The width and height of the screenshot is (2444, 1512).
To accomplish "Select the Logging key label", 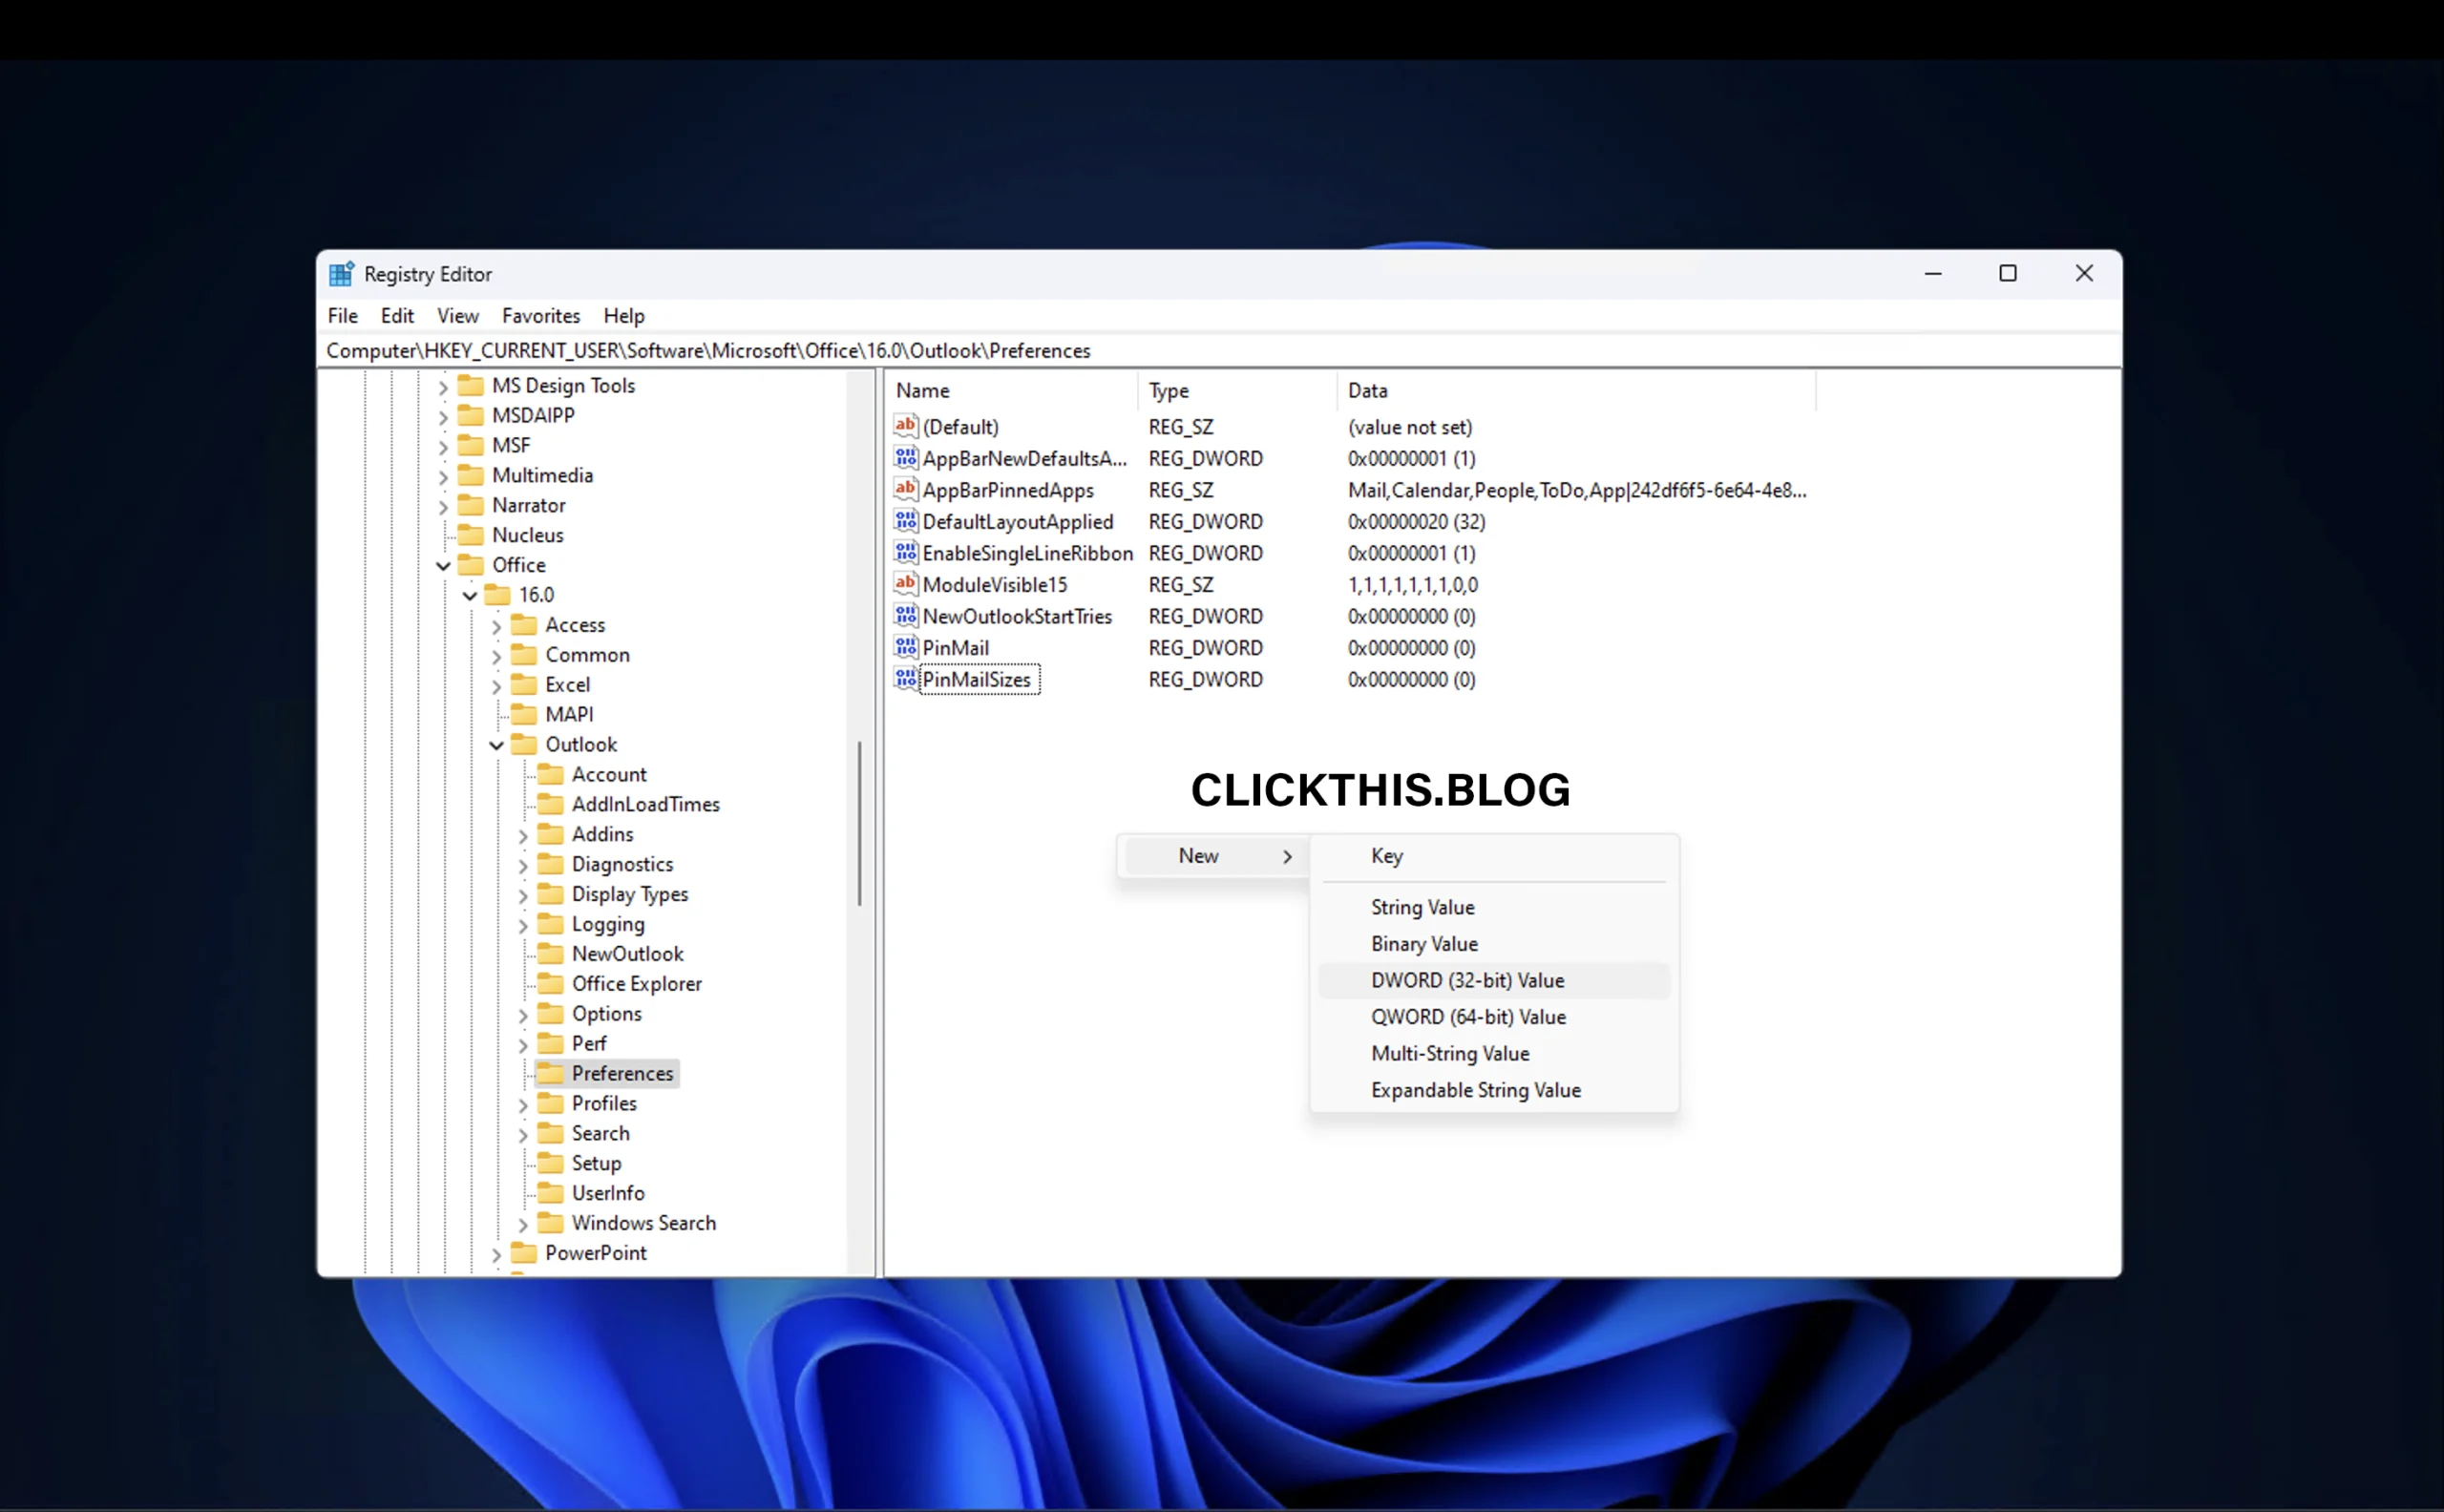I will point(608,924).
